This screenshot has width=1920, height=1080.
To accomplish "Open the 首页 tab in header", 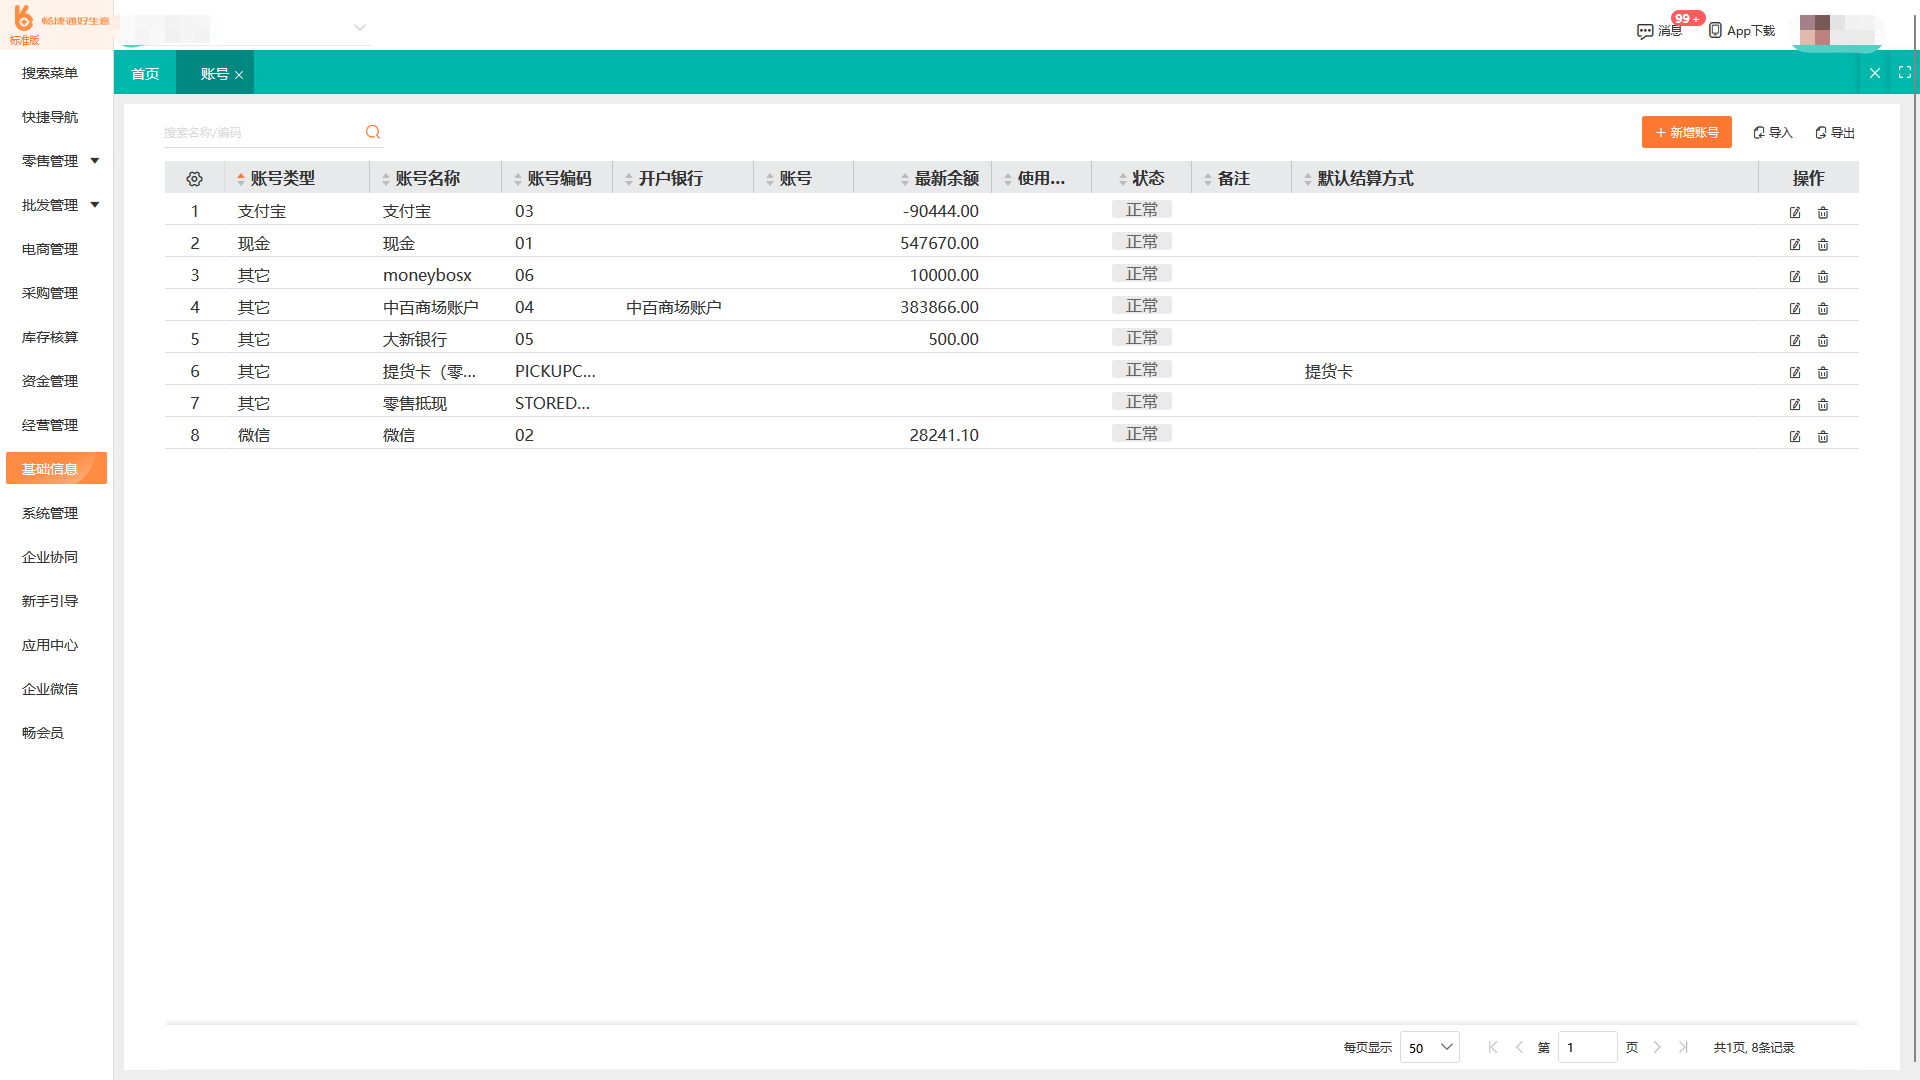I will click(146, 74).
